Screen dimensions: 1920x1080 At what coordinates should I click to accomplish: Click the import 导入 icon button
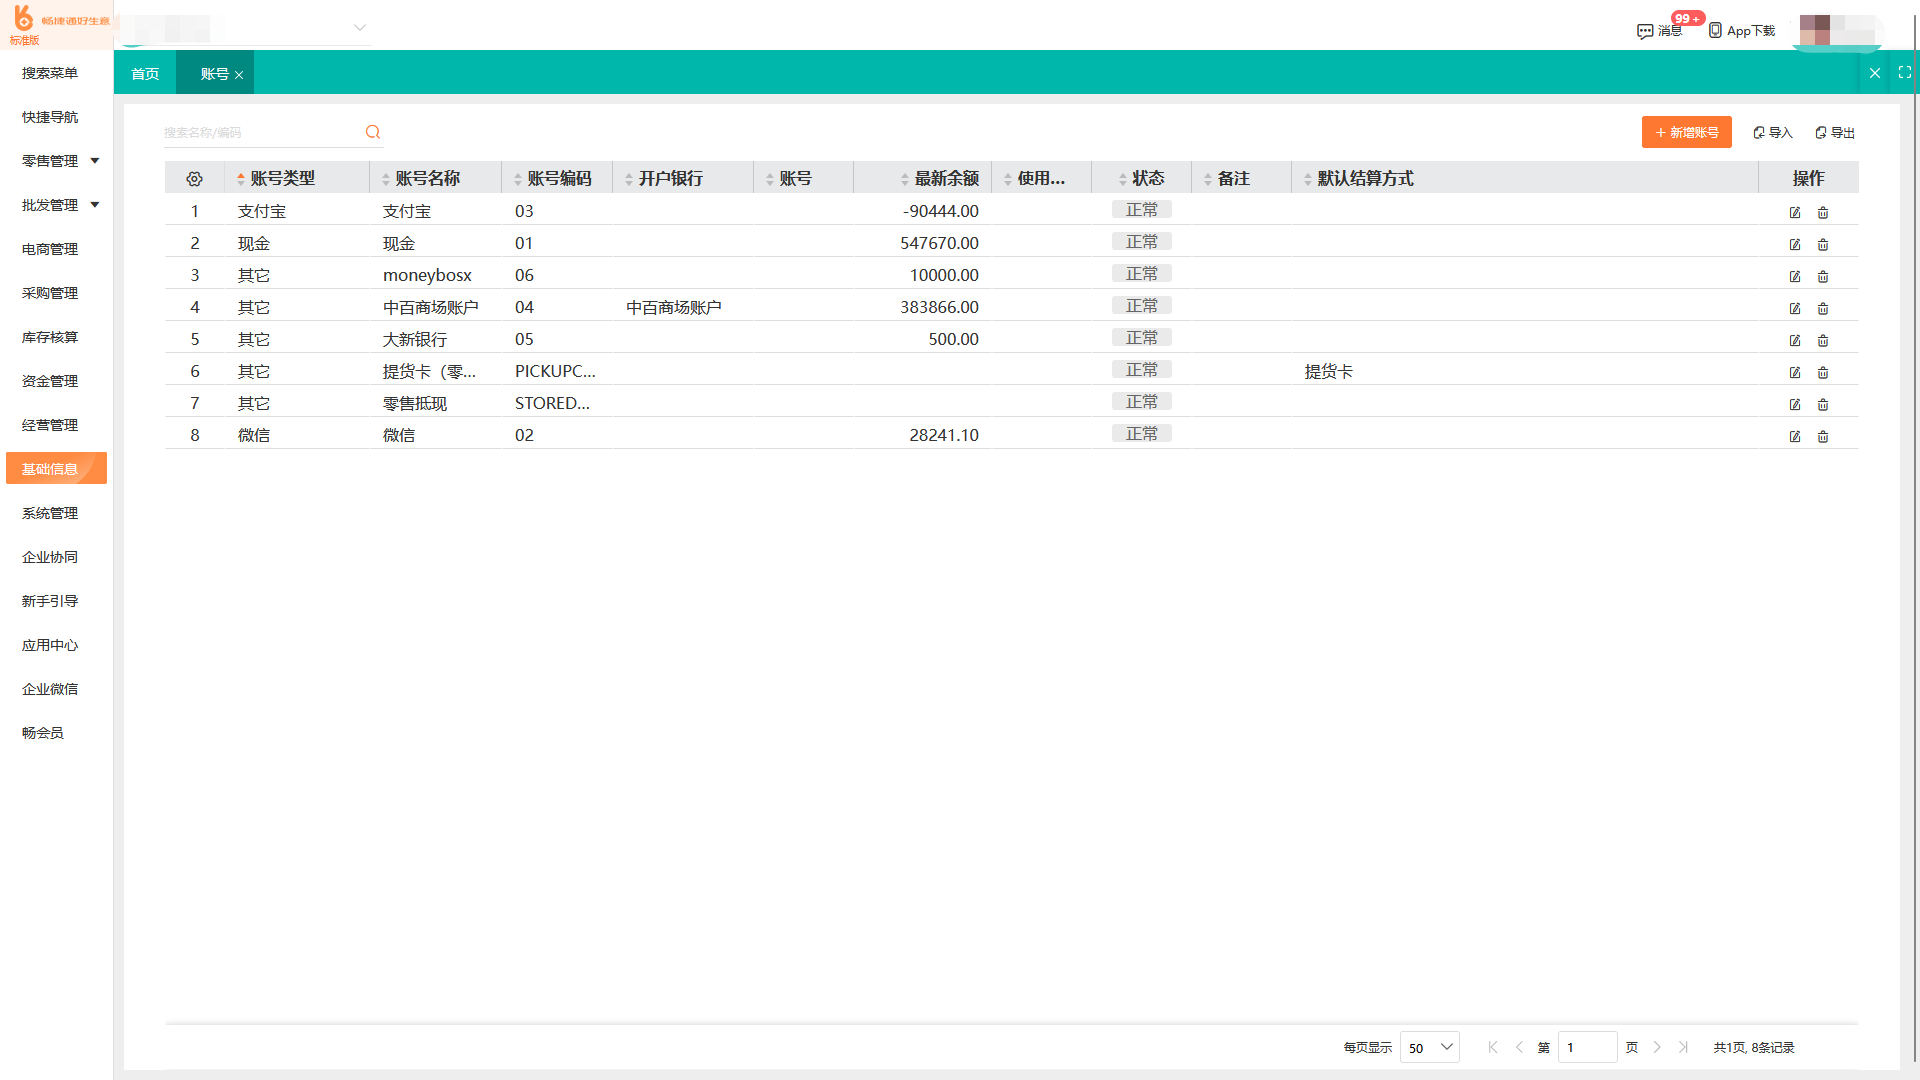click(1774, 131)
